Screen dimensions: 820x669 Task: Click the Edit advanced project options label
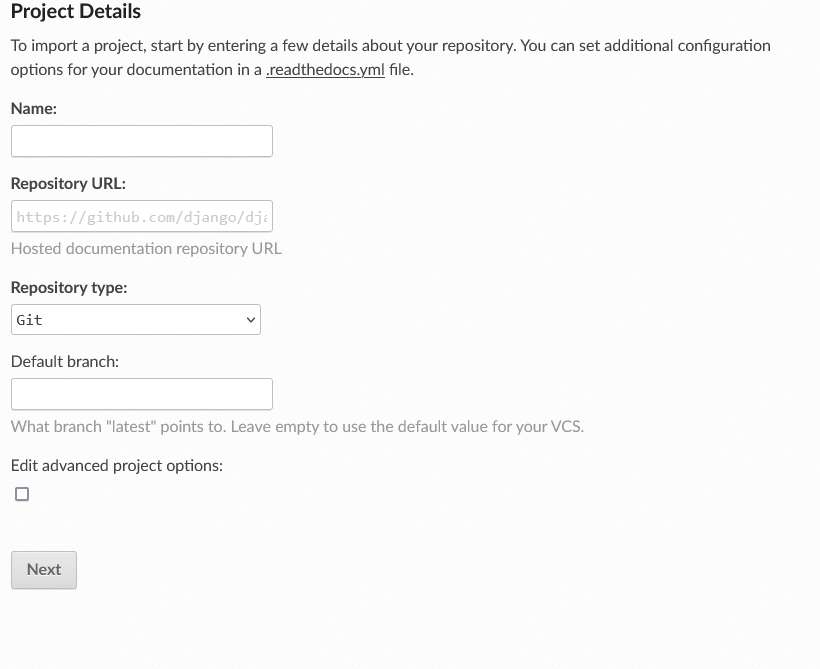tap(117, 465)
